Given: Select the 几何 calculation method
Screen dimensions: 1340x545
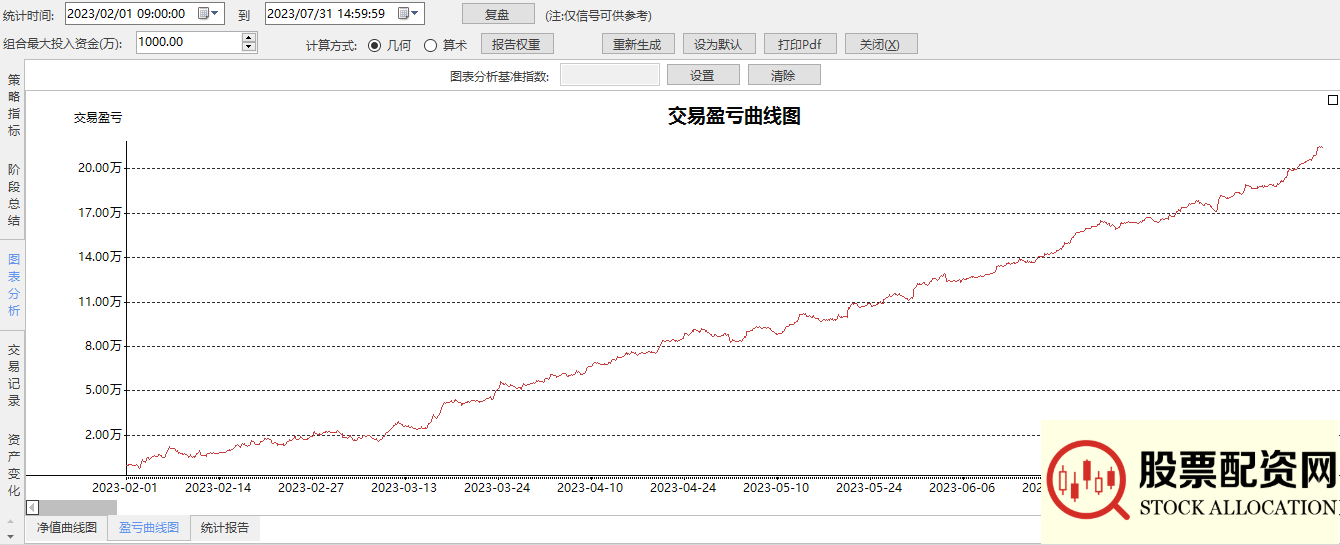Looking at the screenshot, I should 375,45.
